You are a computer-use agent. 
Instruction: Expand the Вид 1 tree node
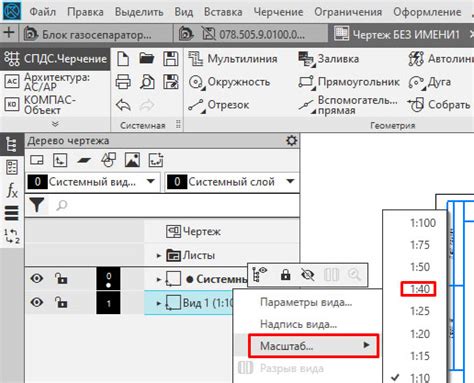coord(159,304)
